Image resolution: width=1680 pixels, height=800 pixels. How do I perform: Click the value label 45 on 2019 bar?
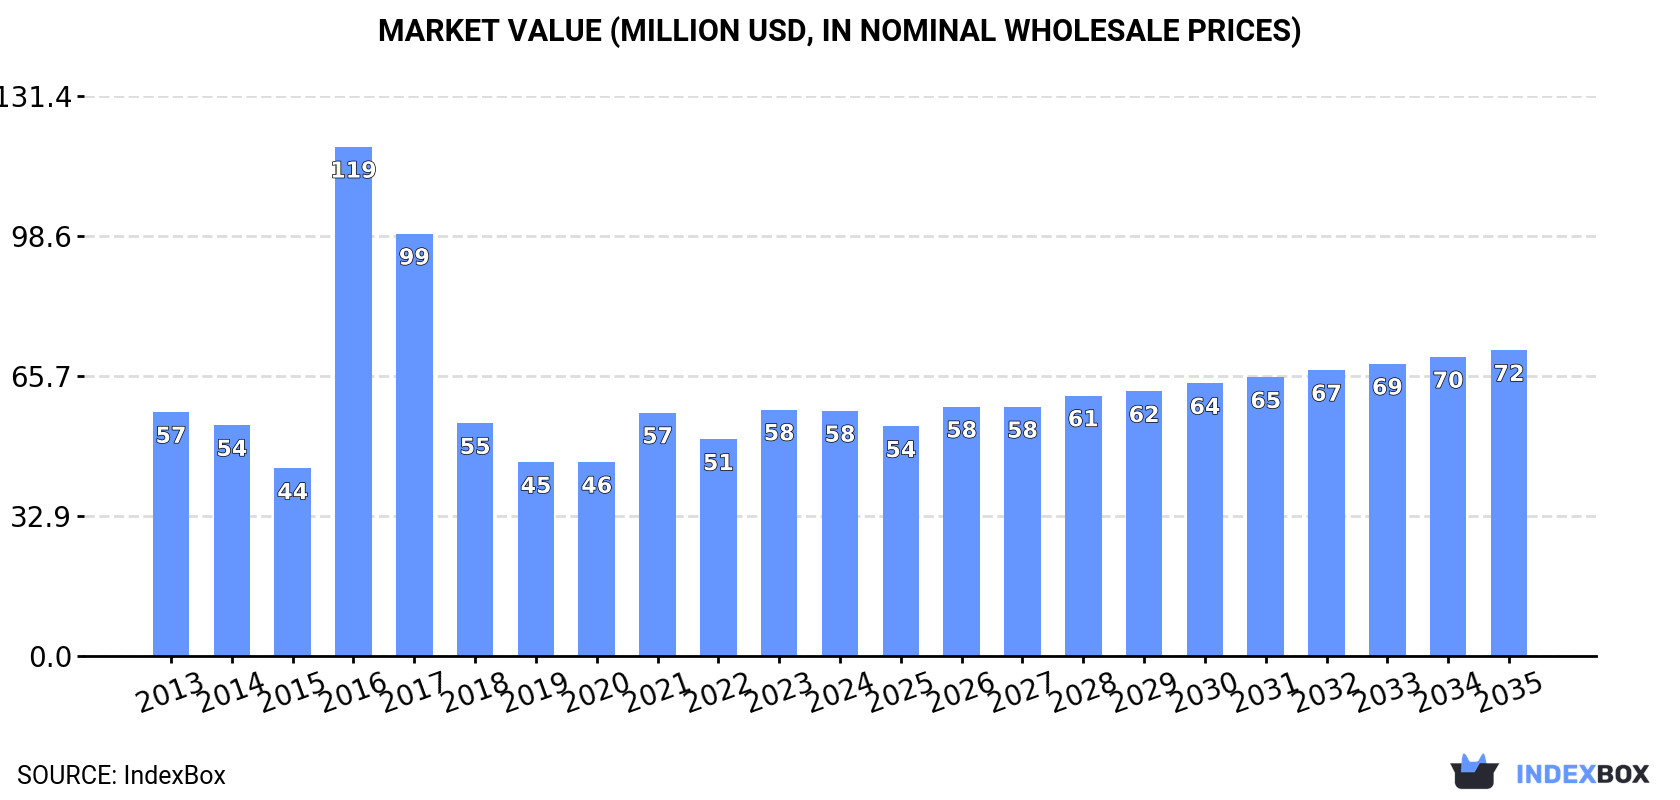[536, 485]
